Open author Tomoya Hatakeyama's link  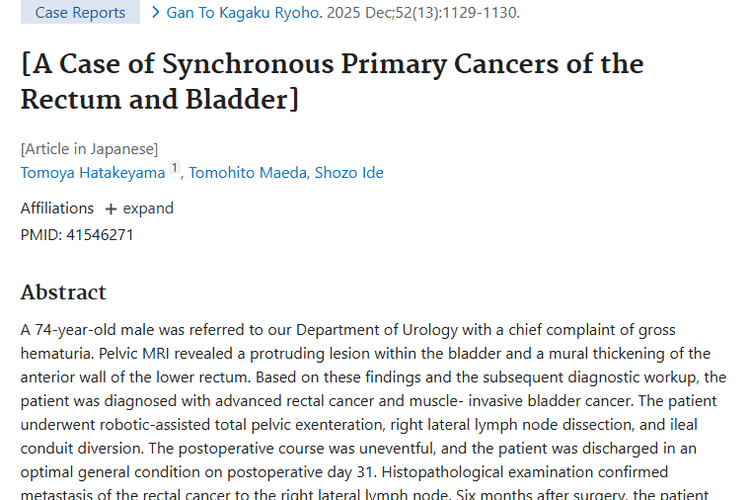93,173
